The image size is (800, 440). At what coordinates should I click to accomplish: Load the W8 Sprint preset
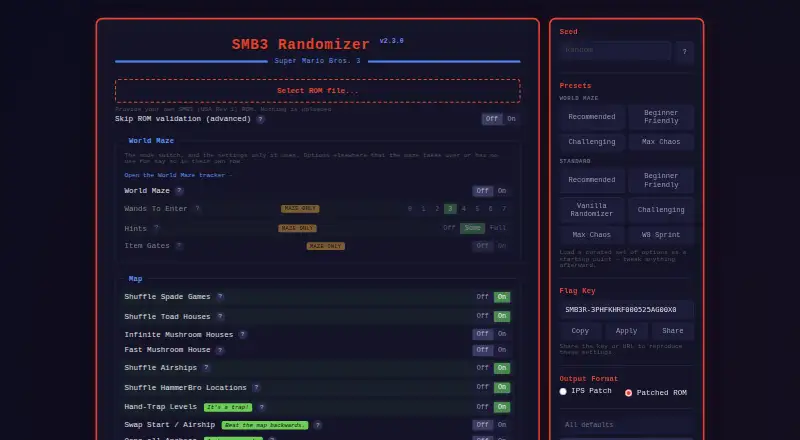tap(661, 235)
